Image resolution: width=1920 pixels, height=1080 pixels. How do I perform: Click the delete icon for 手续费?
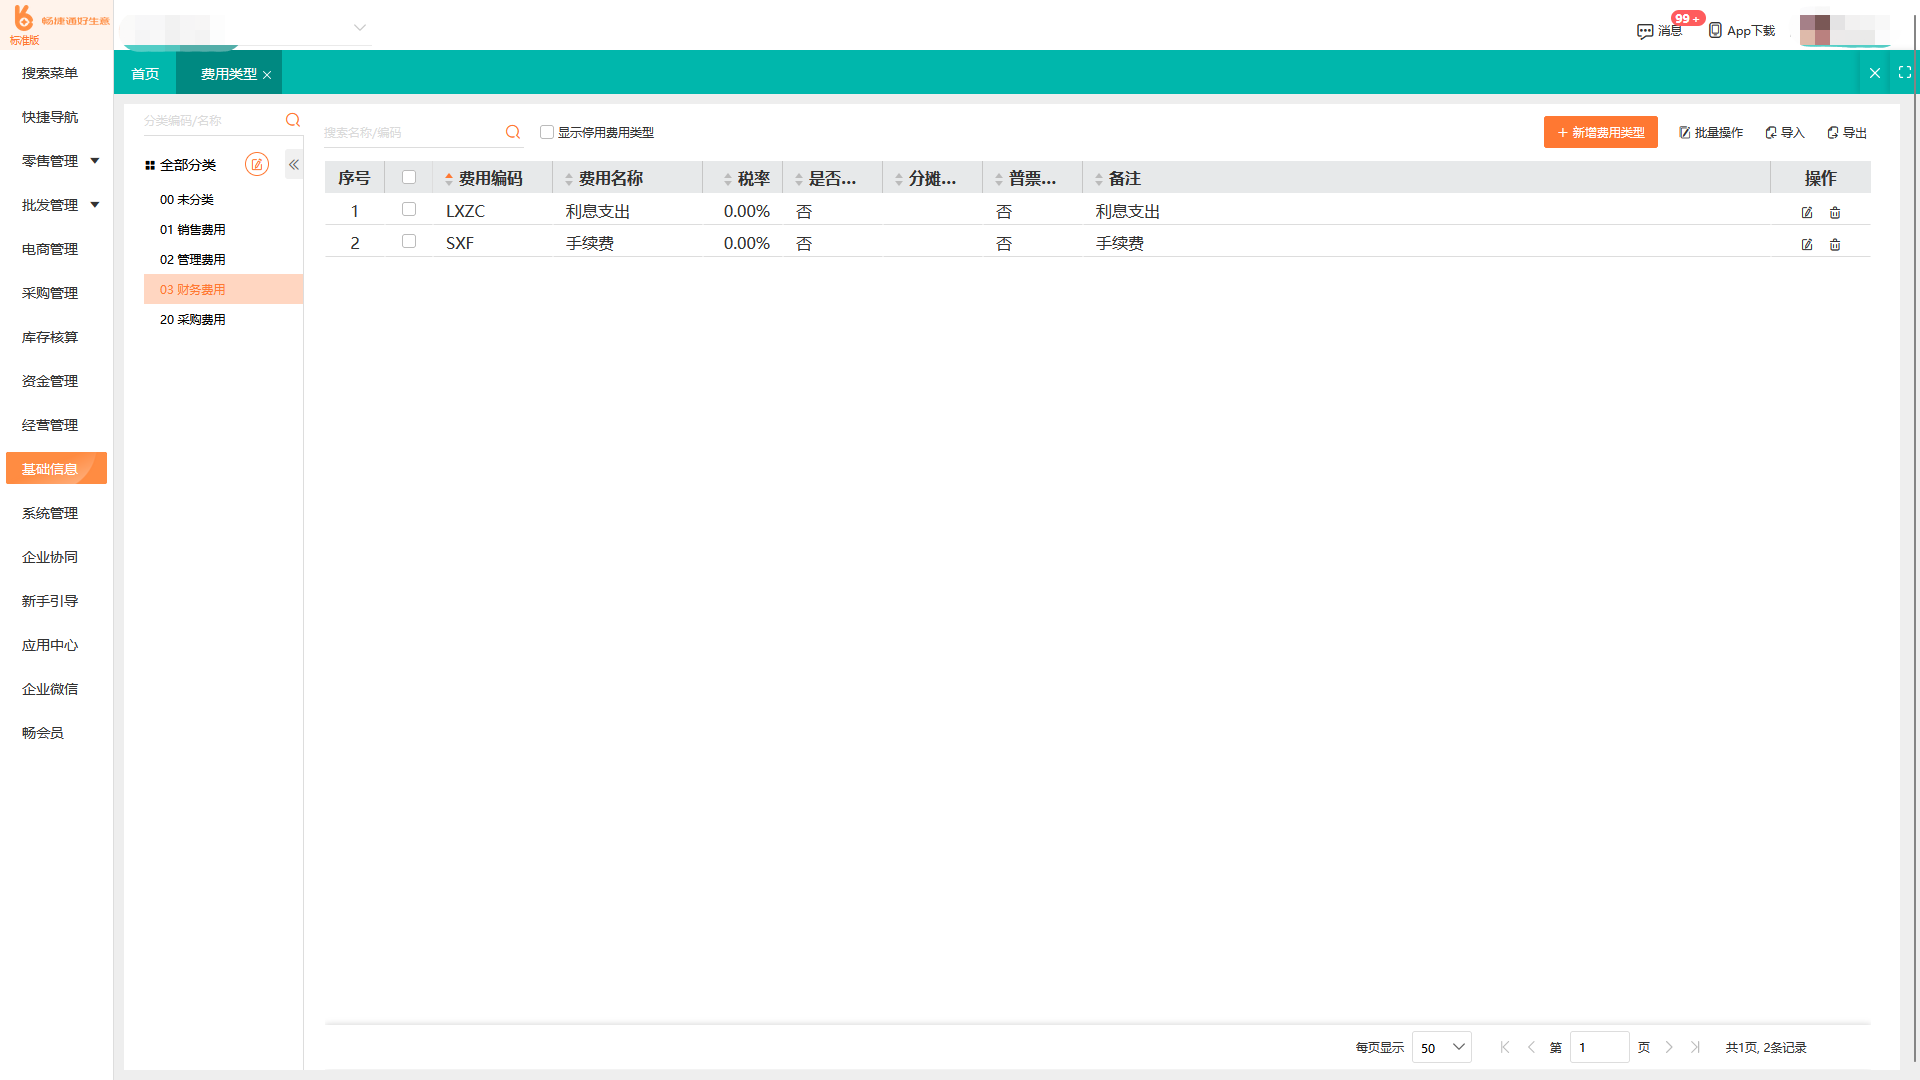point(1834,243)
